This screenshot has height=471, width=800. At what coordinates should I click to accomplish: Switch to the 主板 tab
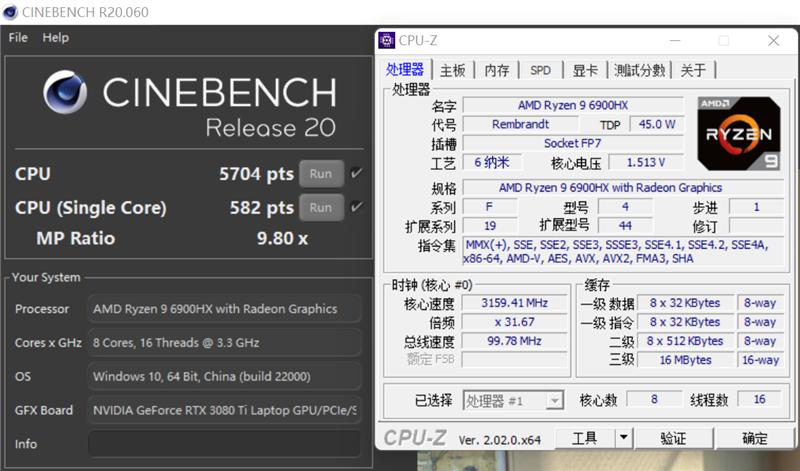tap(453, 70)
